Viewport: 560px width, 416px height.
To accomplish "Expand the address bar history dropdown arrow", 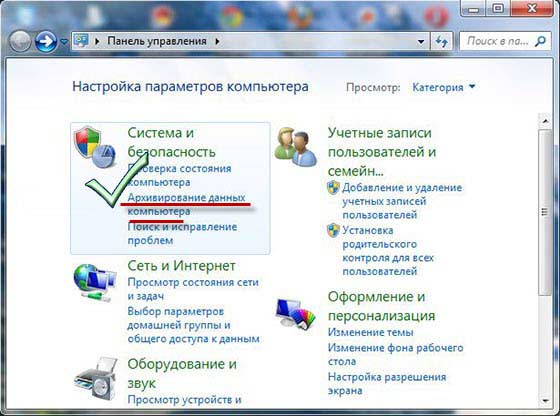I will [x=421, y=42].
